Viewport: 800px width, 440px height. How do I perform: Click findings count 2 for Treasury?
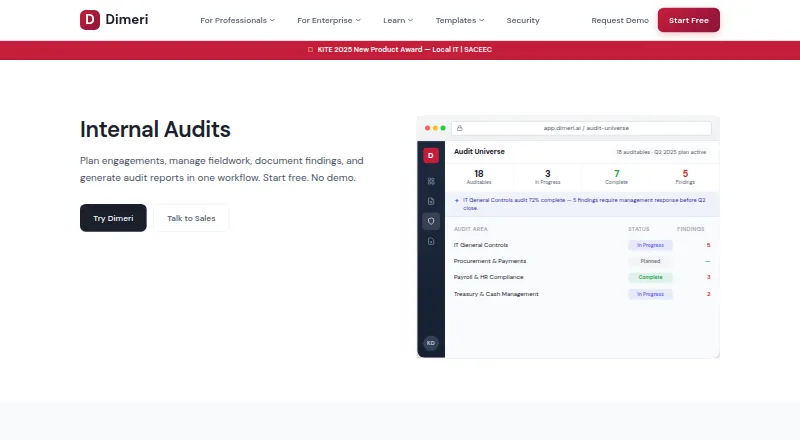click(x=708, y=294)
